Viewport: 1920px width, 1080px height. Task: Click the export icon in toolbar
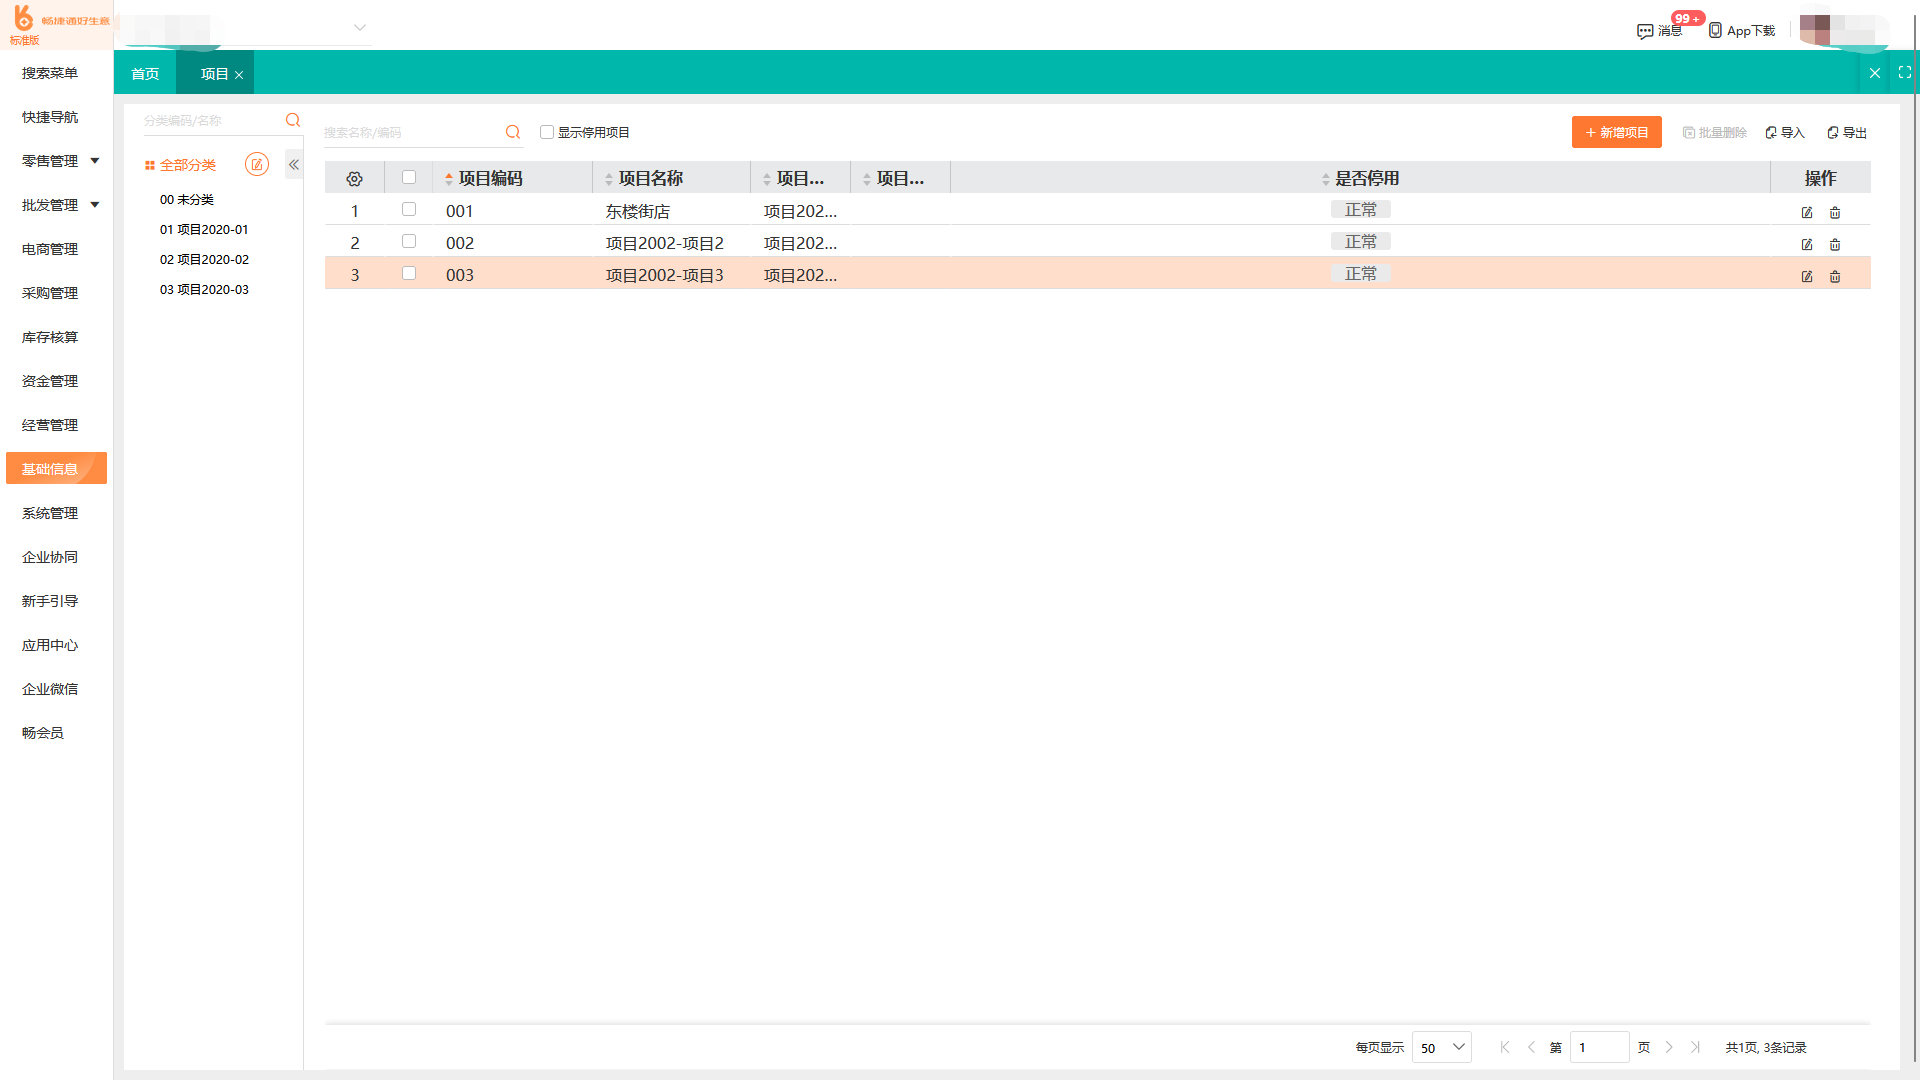pyautogui.click(x=1846, y=132)
